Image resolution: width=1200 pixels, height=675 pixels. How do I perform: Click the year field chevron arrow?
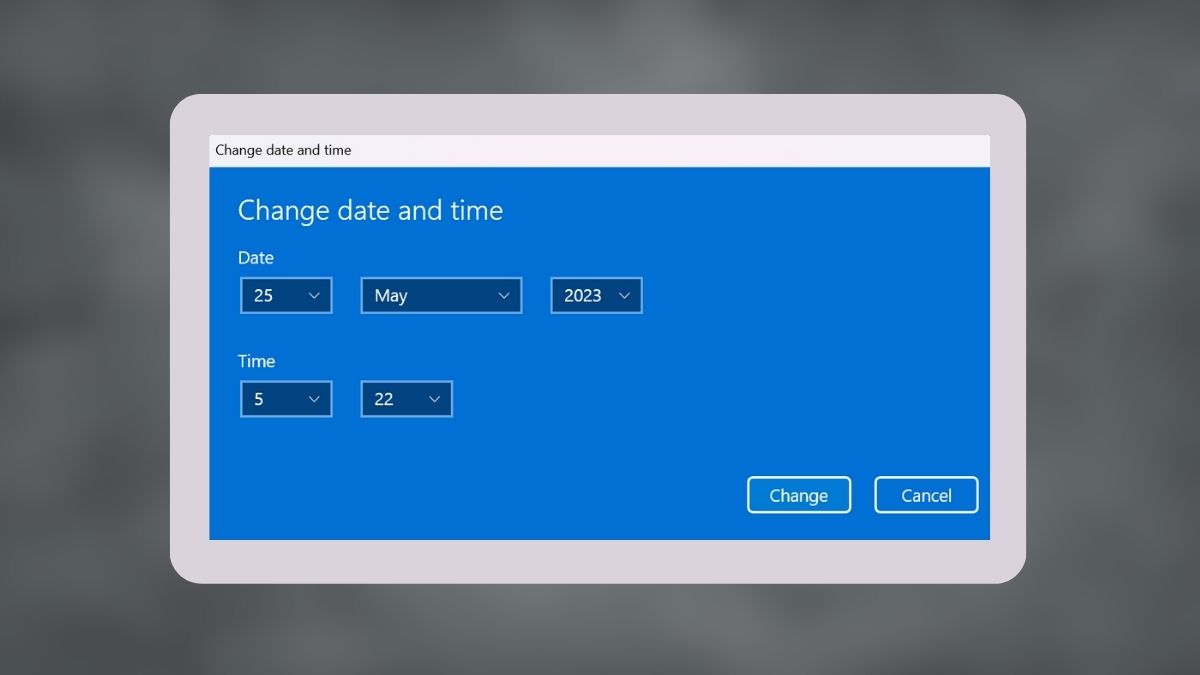624,295
